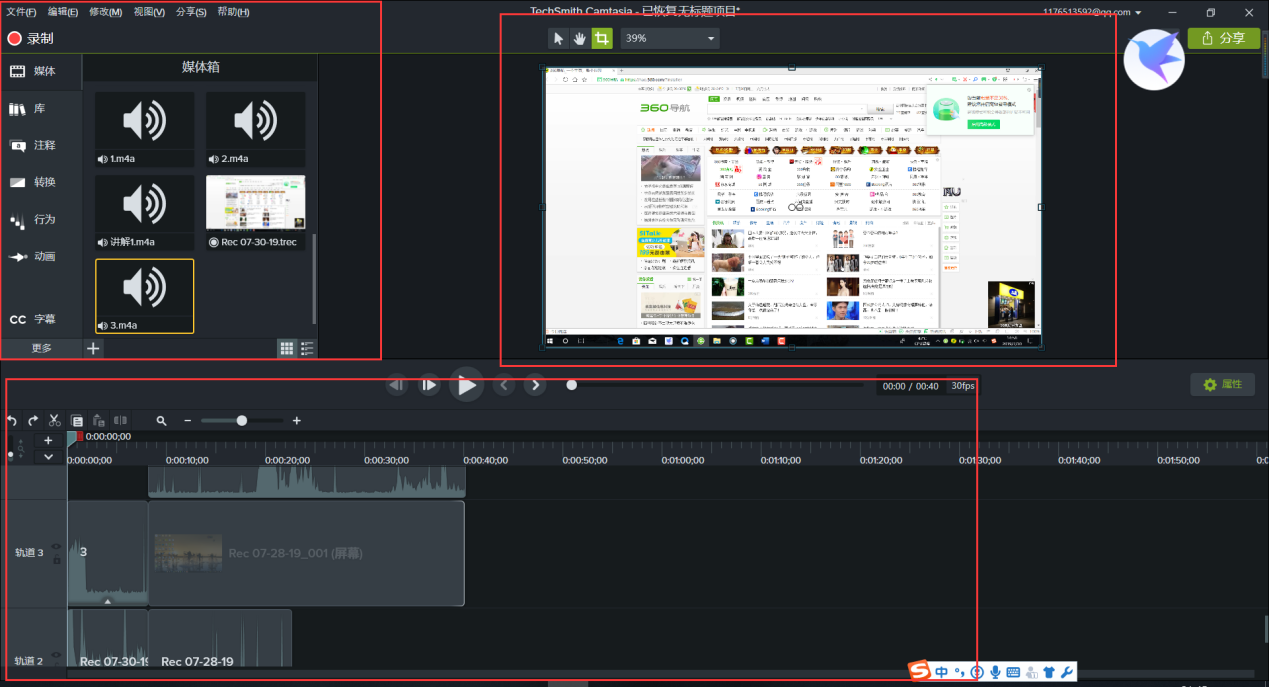Click the green 分享 button
The width and height of the screenshot is (1269, 687).
click(1223, 38)
